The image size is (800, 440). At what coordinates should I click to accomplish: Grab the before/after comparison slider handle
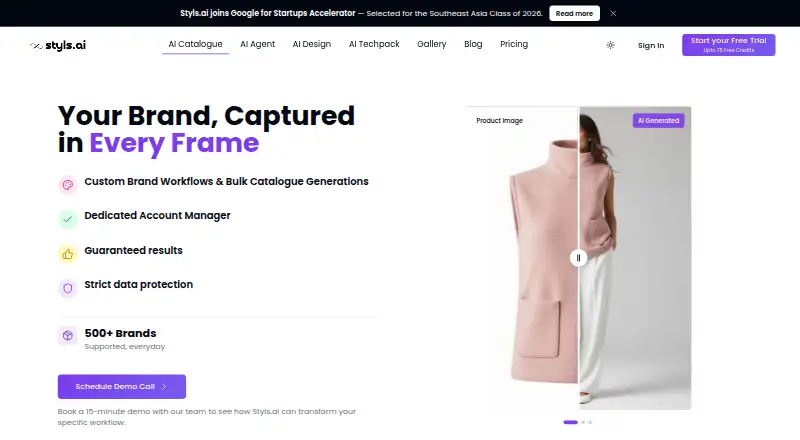(578, 258)
